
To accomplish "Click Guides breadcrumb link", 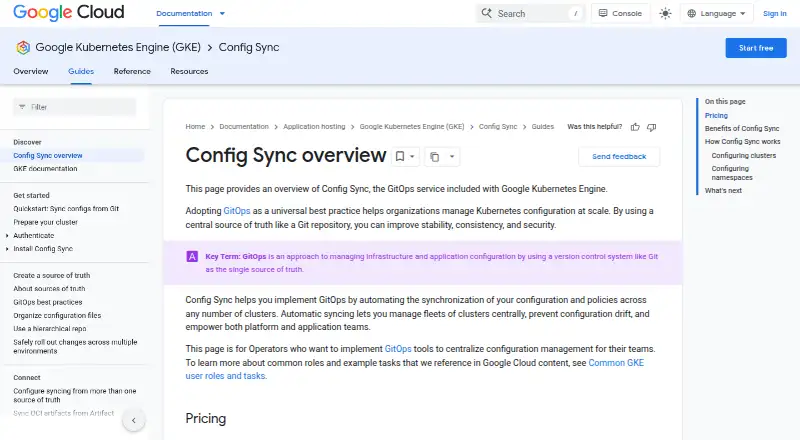I will pos(542,127).
